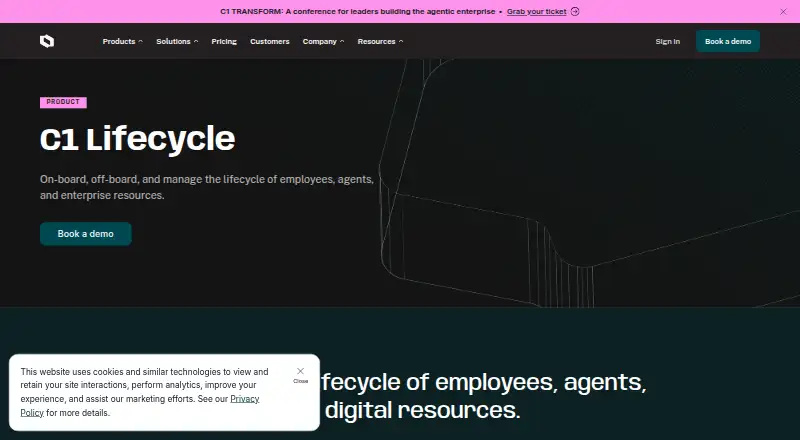Click the Sign in link
The width and height of the screenshot is (800, 440).
point(667,41)
